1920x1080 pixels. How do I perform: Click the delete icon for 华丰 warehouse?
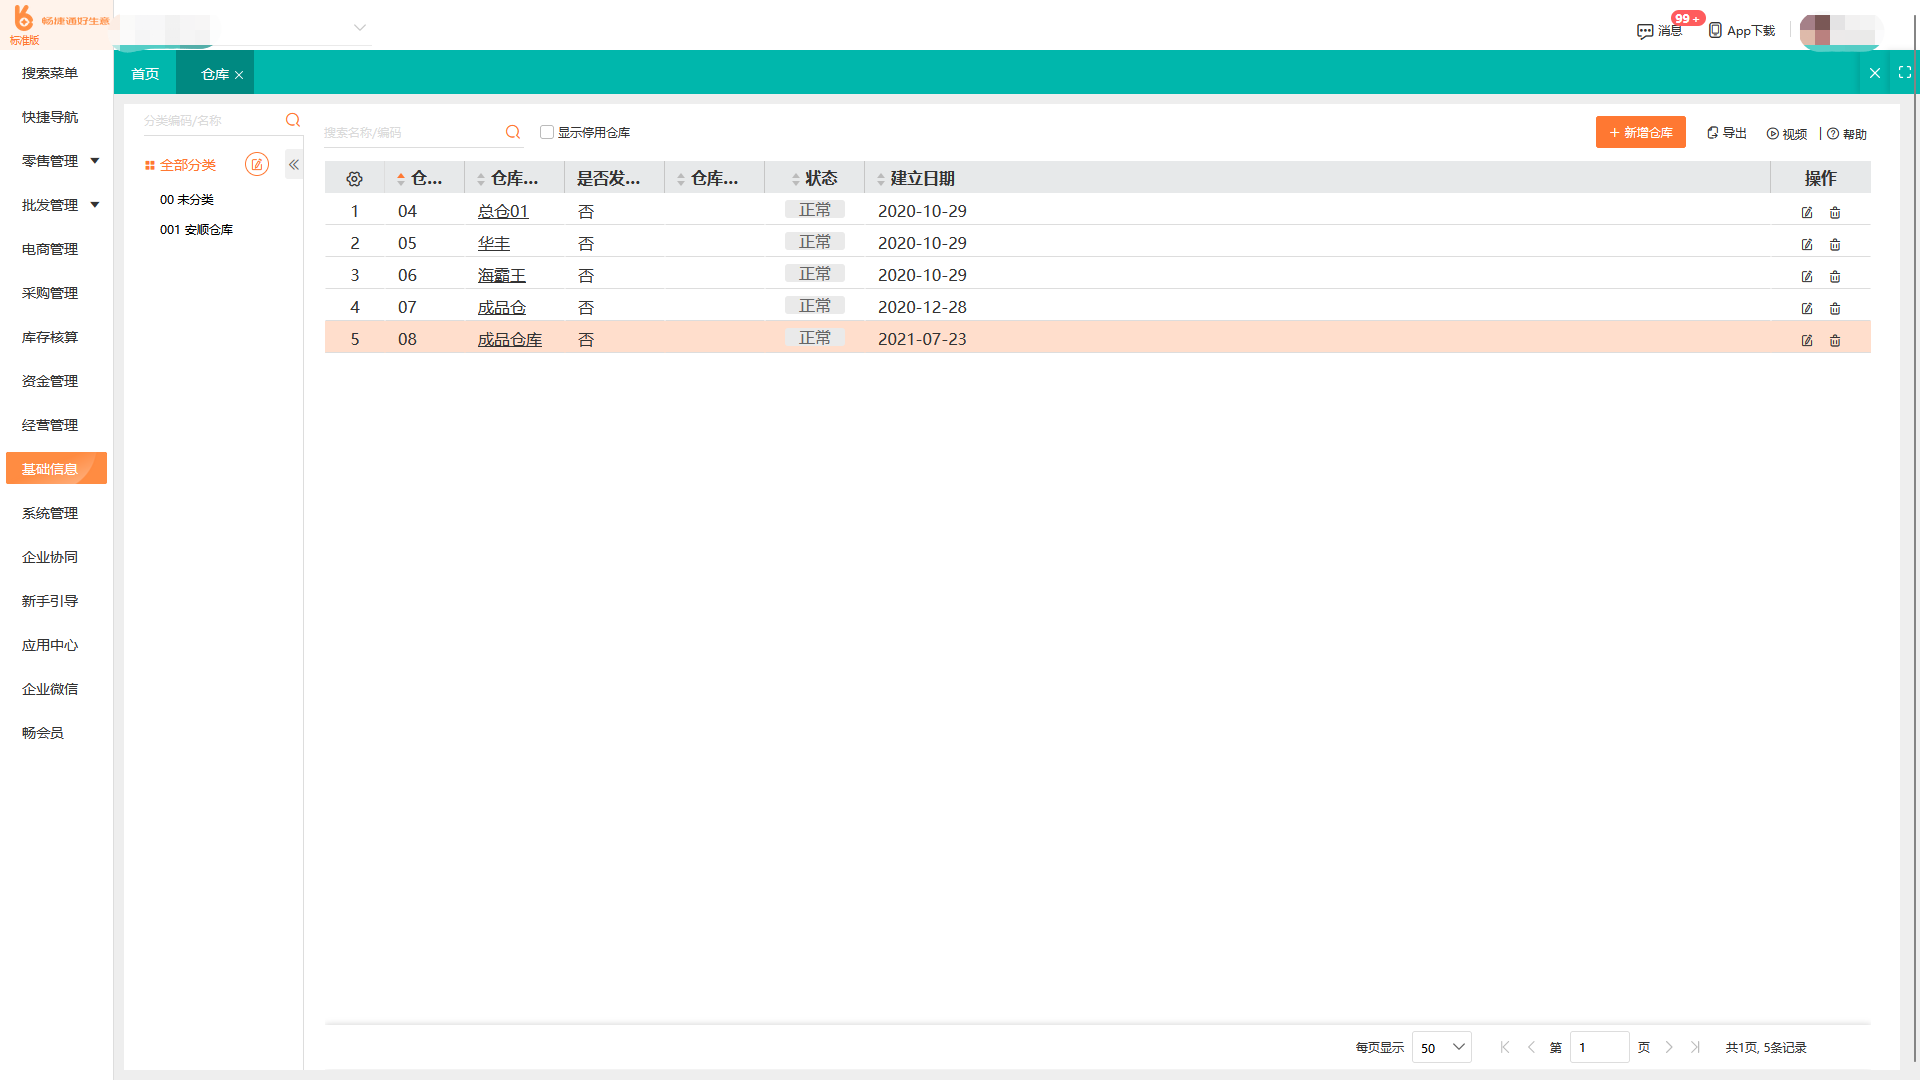[x=1836, y=243]
